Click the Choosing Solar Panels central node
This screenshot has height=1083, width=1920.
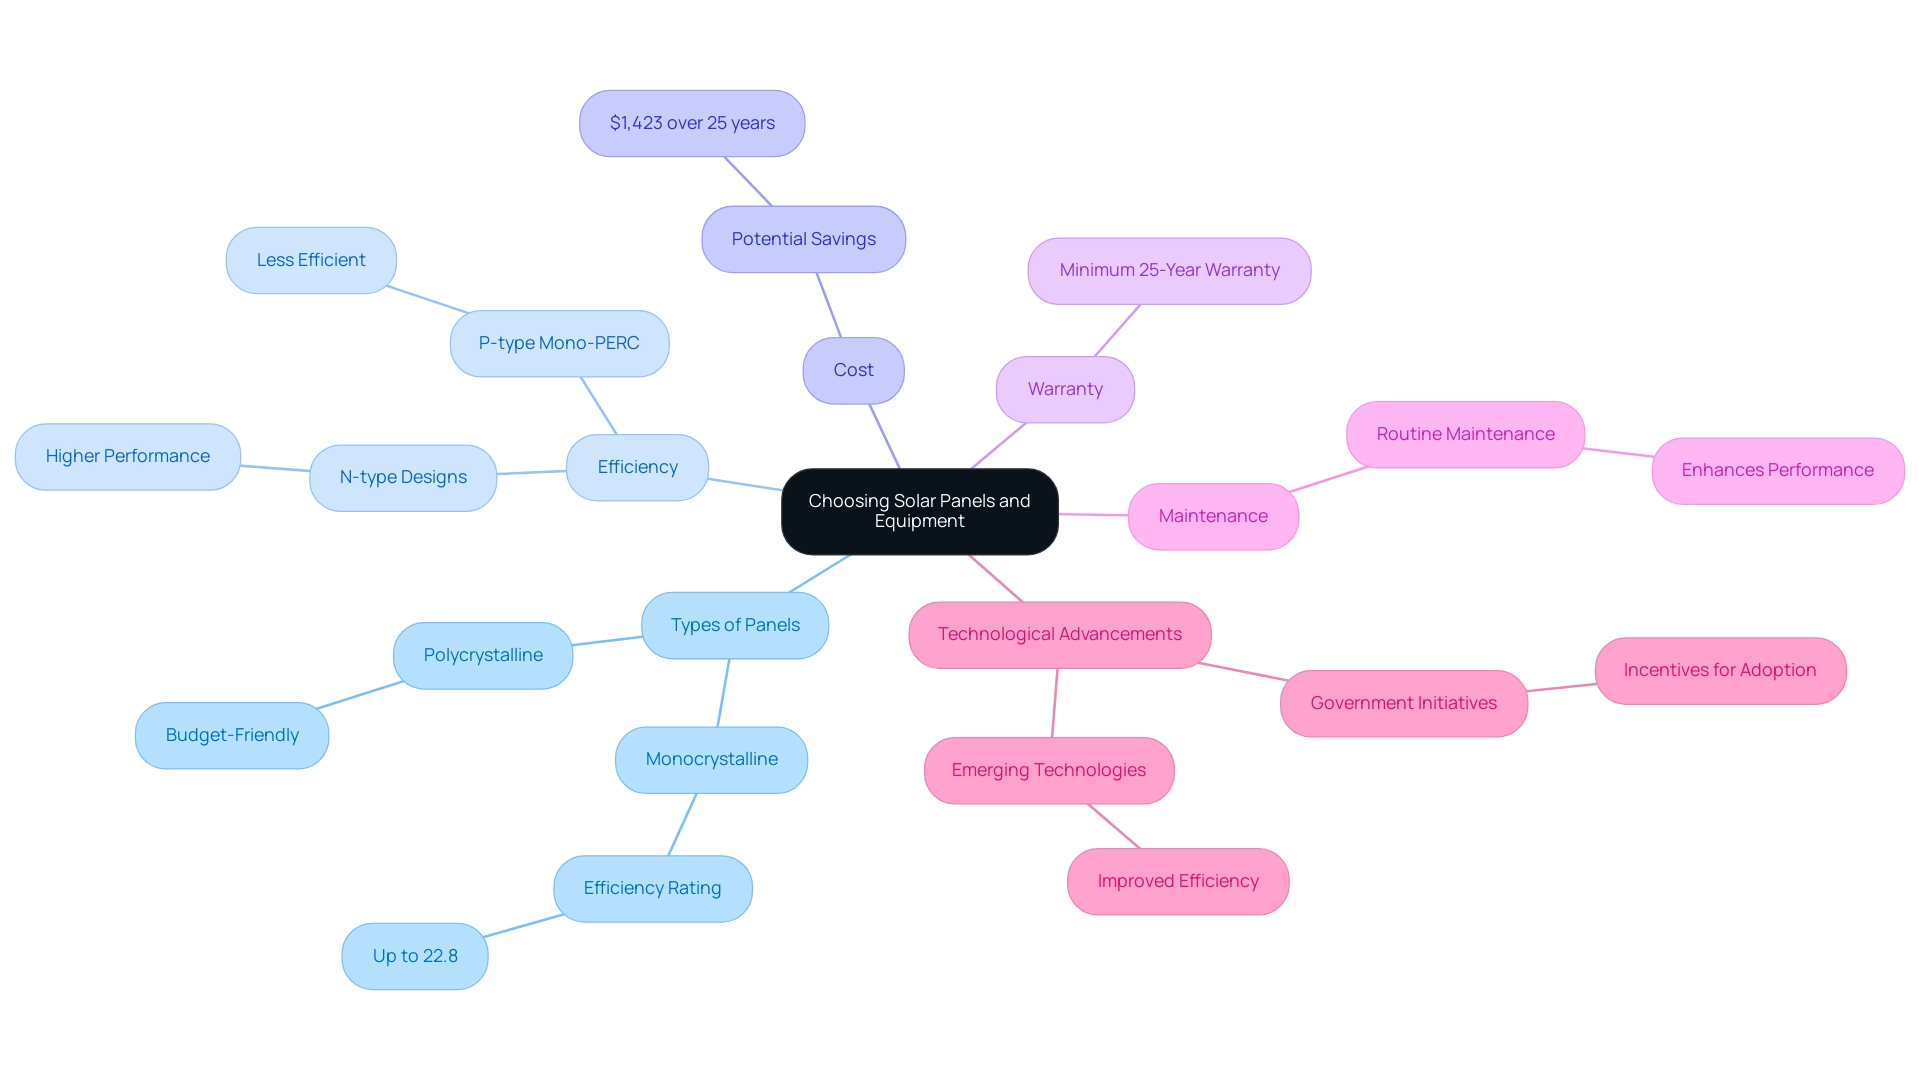point(919,512)
